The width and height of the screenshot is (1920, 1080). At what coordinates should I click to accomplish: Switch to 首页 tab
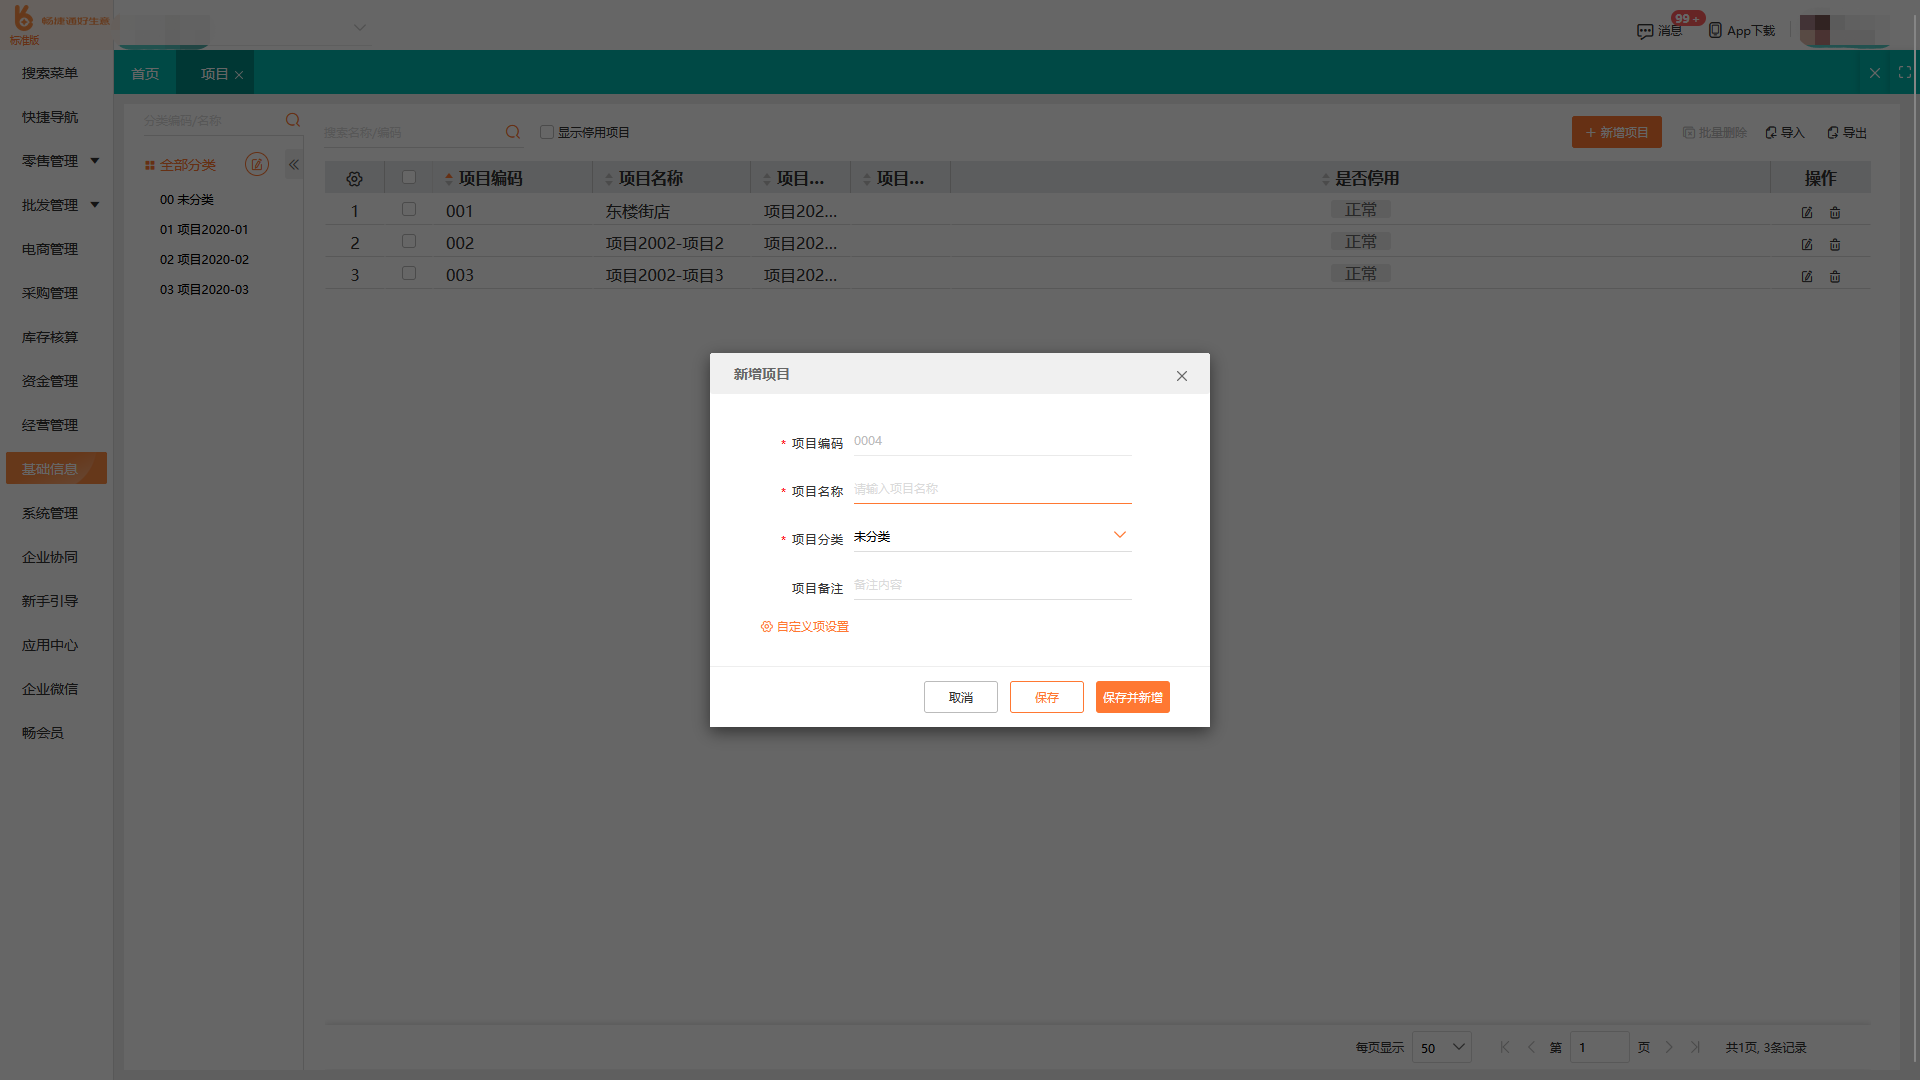145,73
